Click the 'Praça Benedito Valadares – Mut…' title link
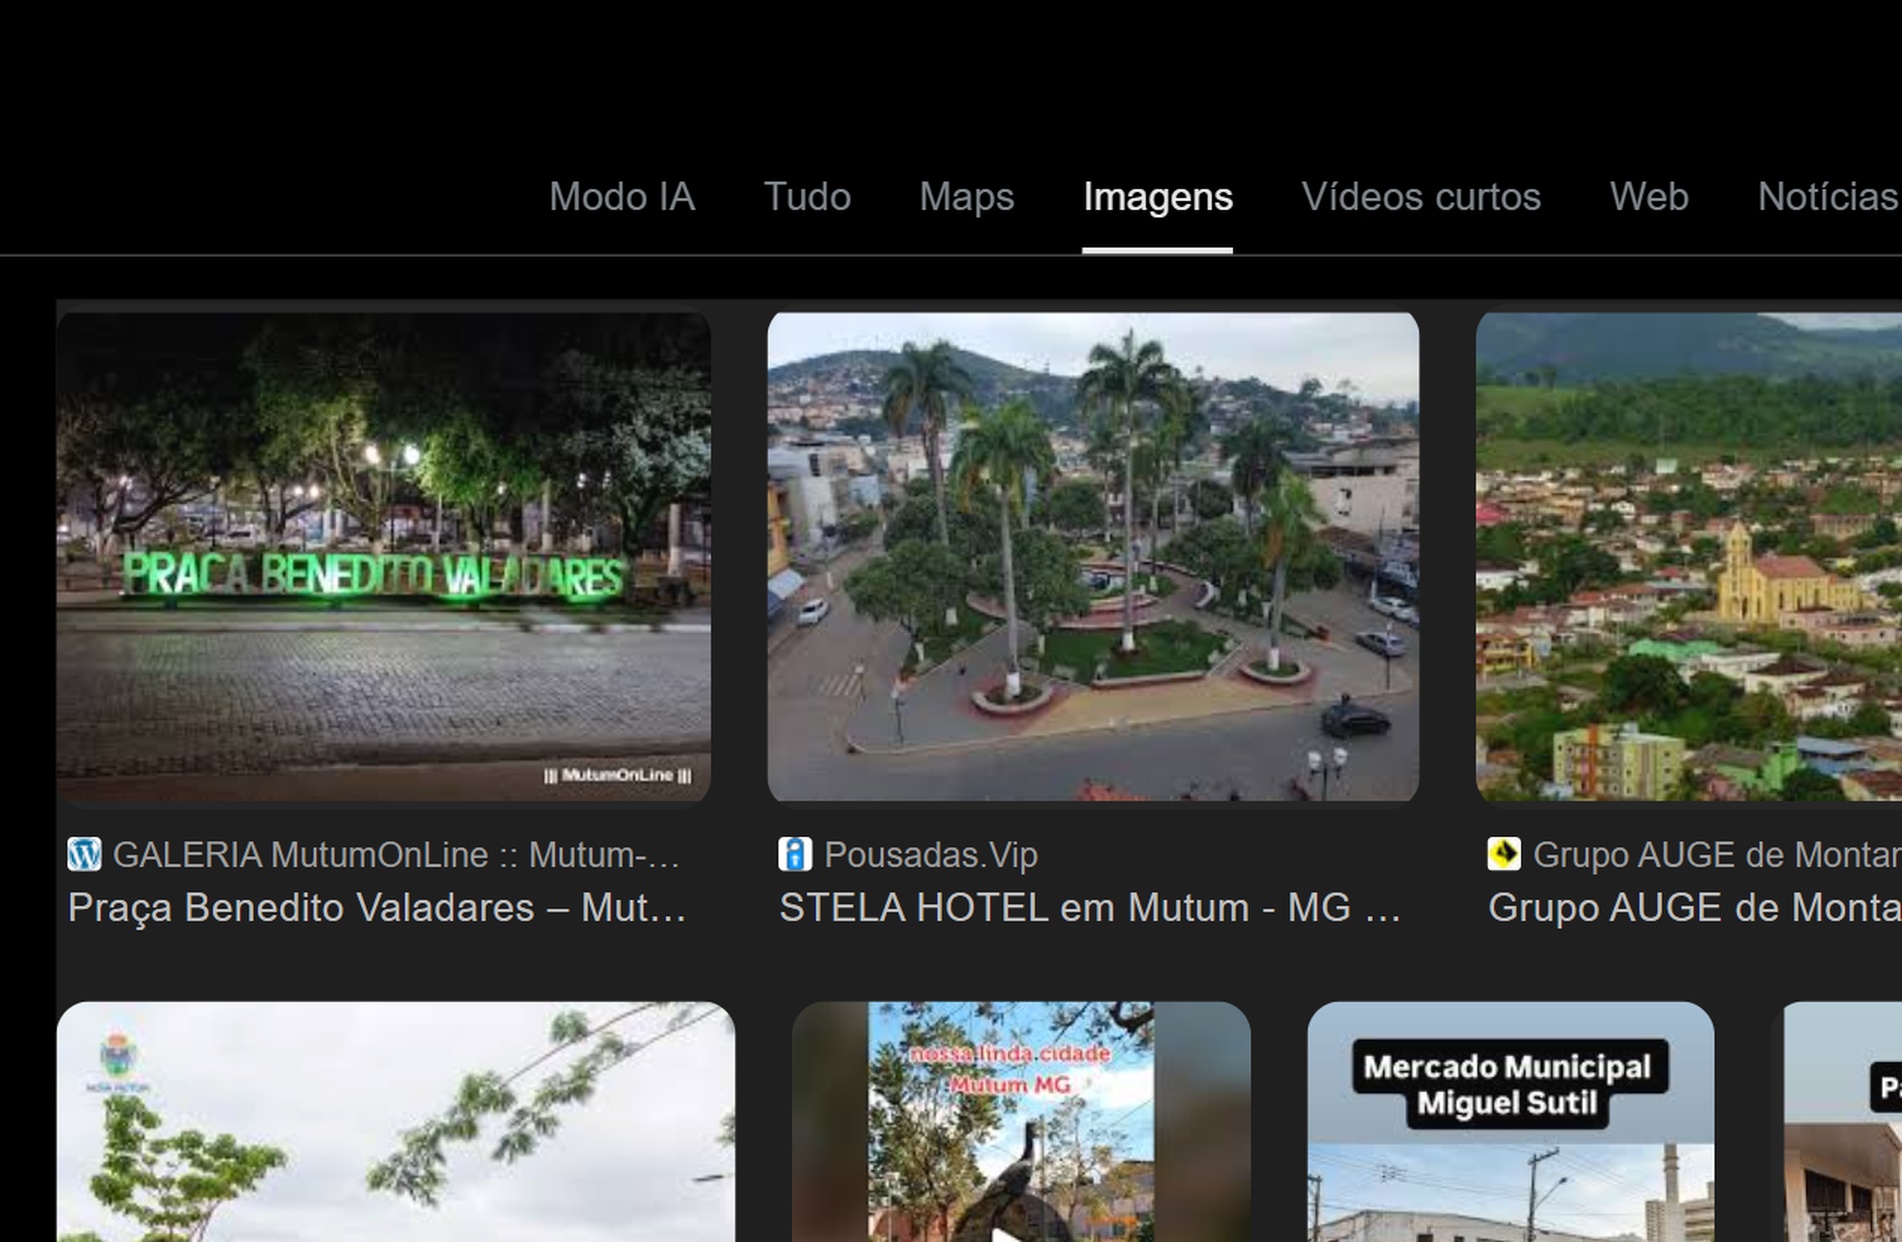This screenshot has height=1242, width=1902. pyautogui.click(x=376, y=908)
